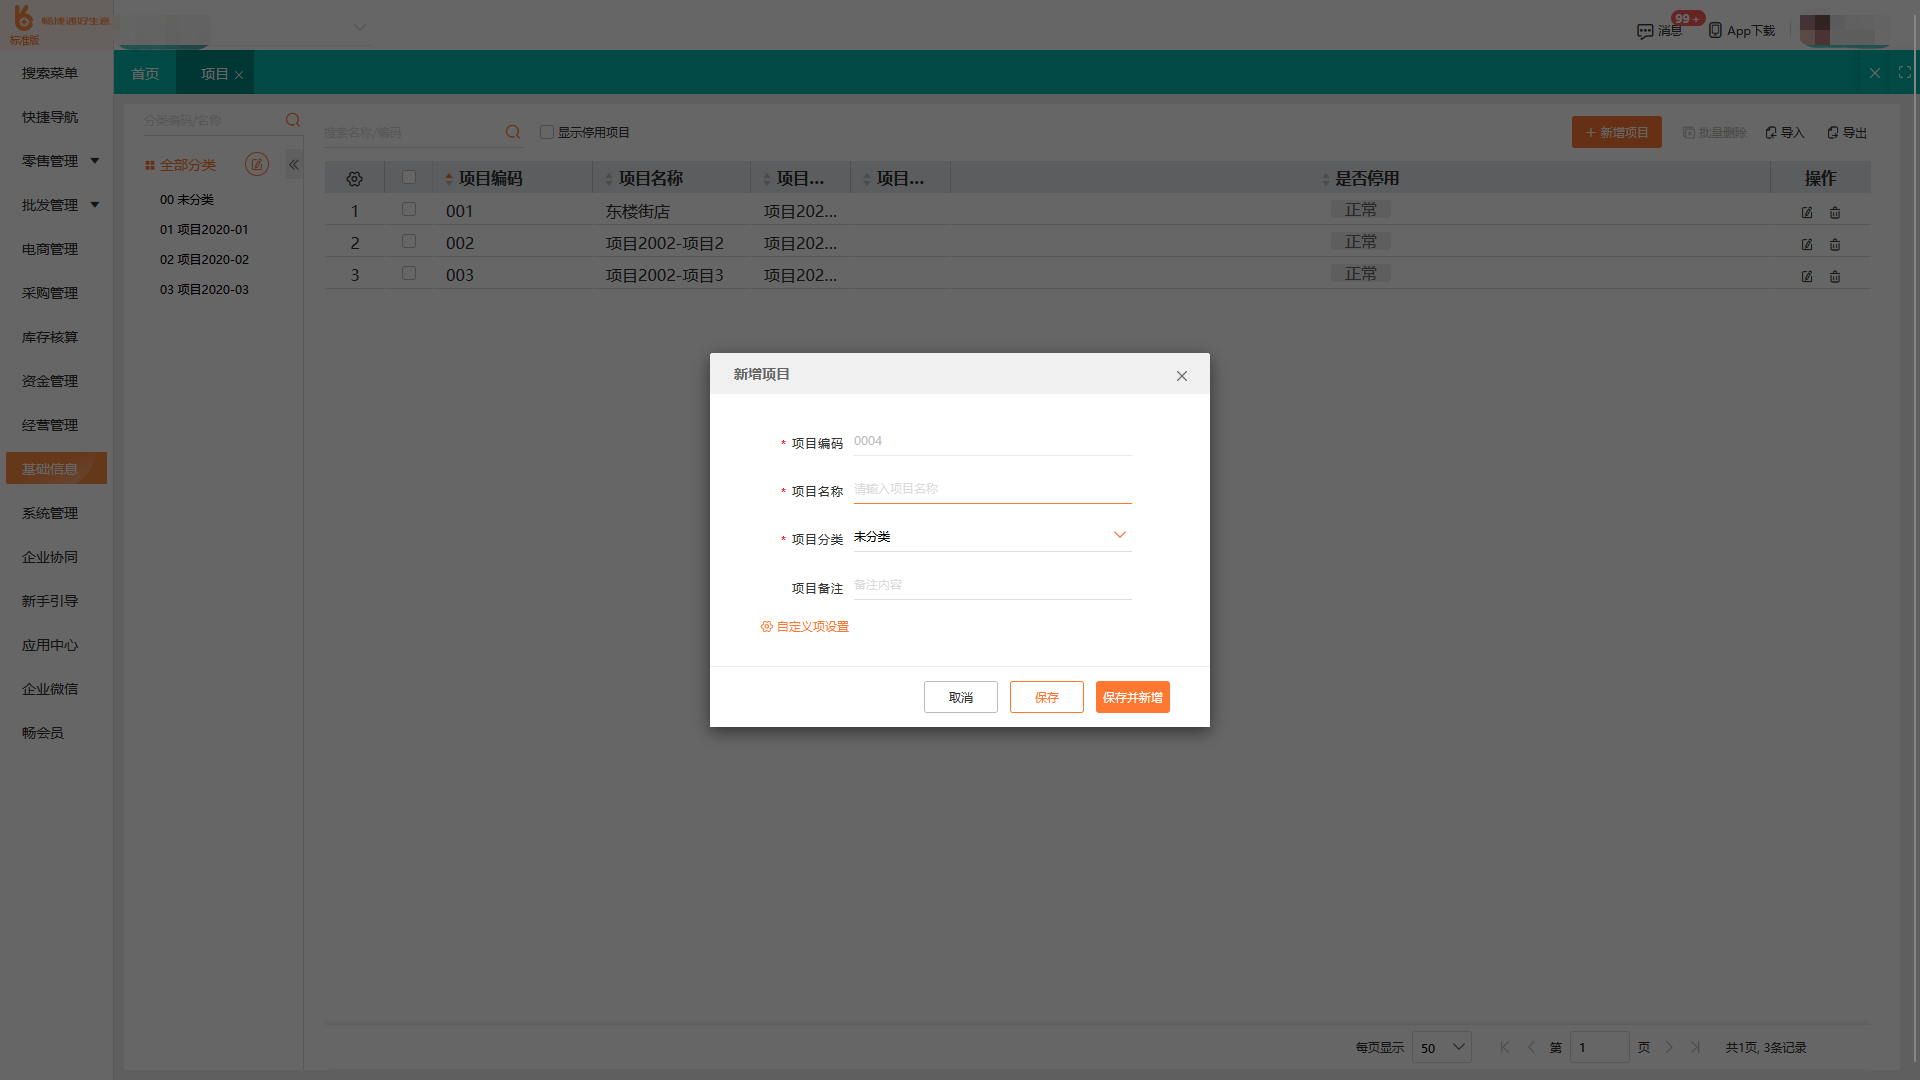The height and width of the screenshot is (1080, 1920).
Task: Click the search icon in toolbar
Action: coord(514,132)
